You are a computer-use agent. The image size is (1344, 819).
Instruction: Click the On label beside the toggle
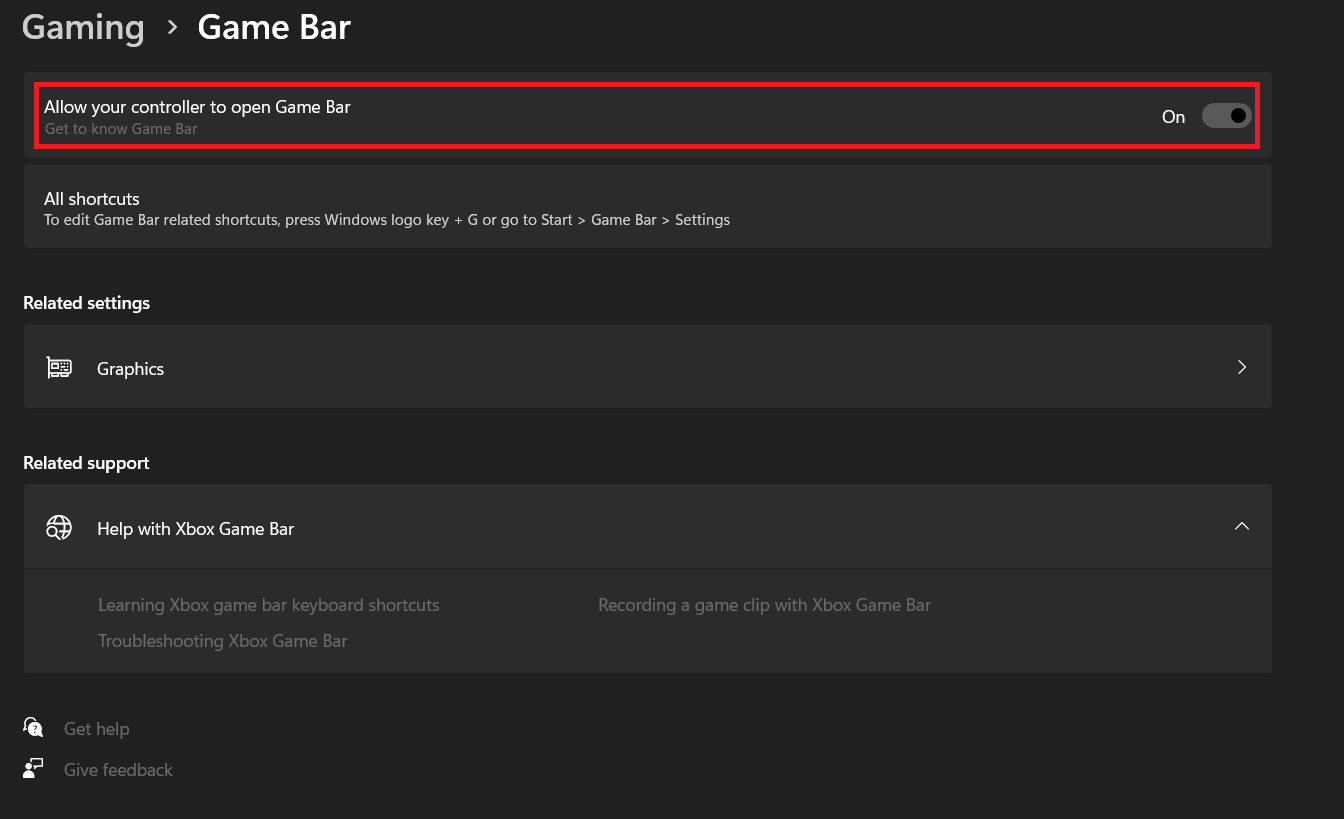pyautogui.click(x=1173, y=117)
